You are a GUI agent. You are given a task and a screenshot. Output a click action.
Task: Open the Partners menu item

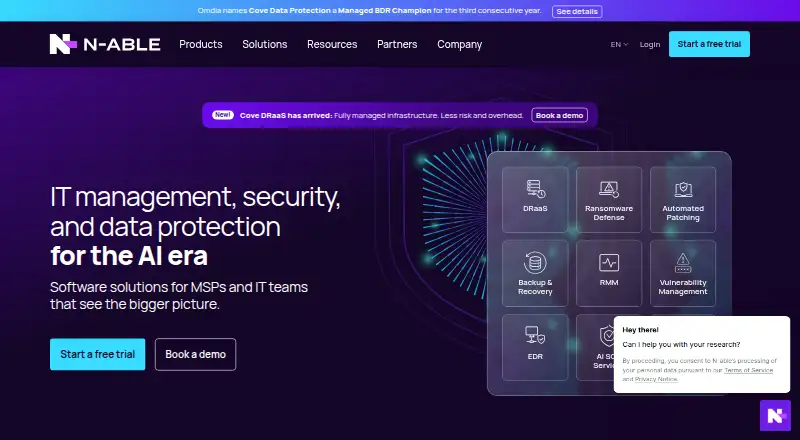pos(397,44)
